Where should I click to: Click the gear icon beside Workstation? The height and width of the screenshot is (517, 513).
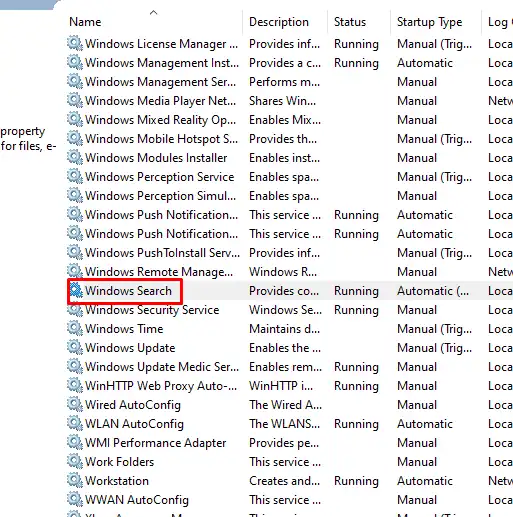(75, 481)
